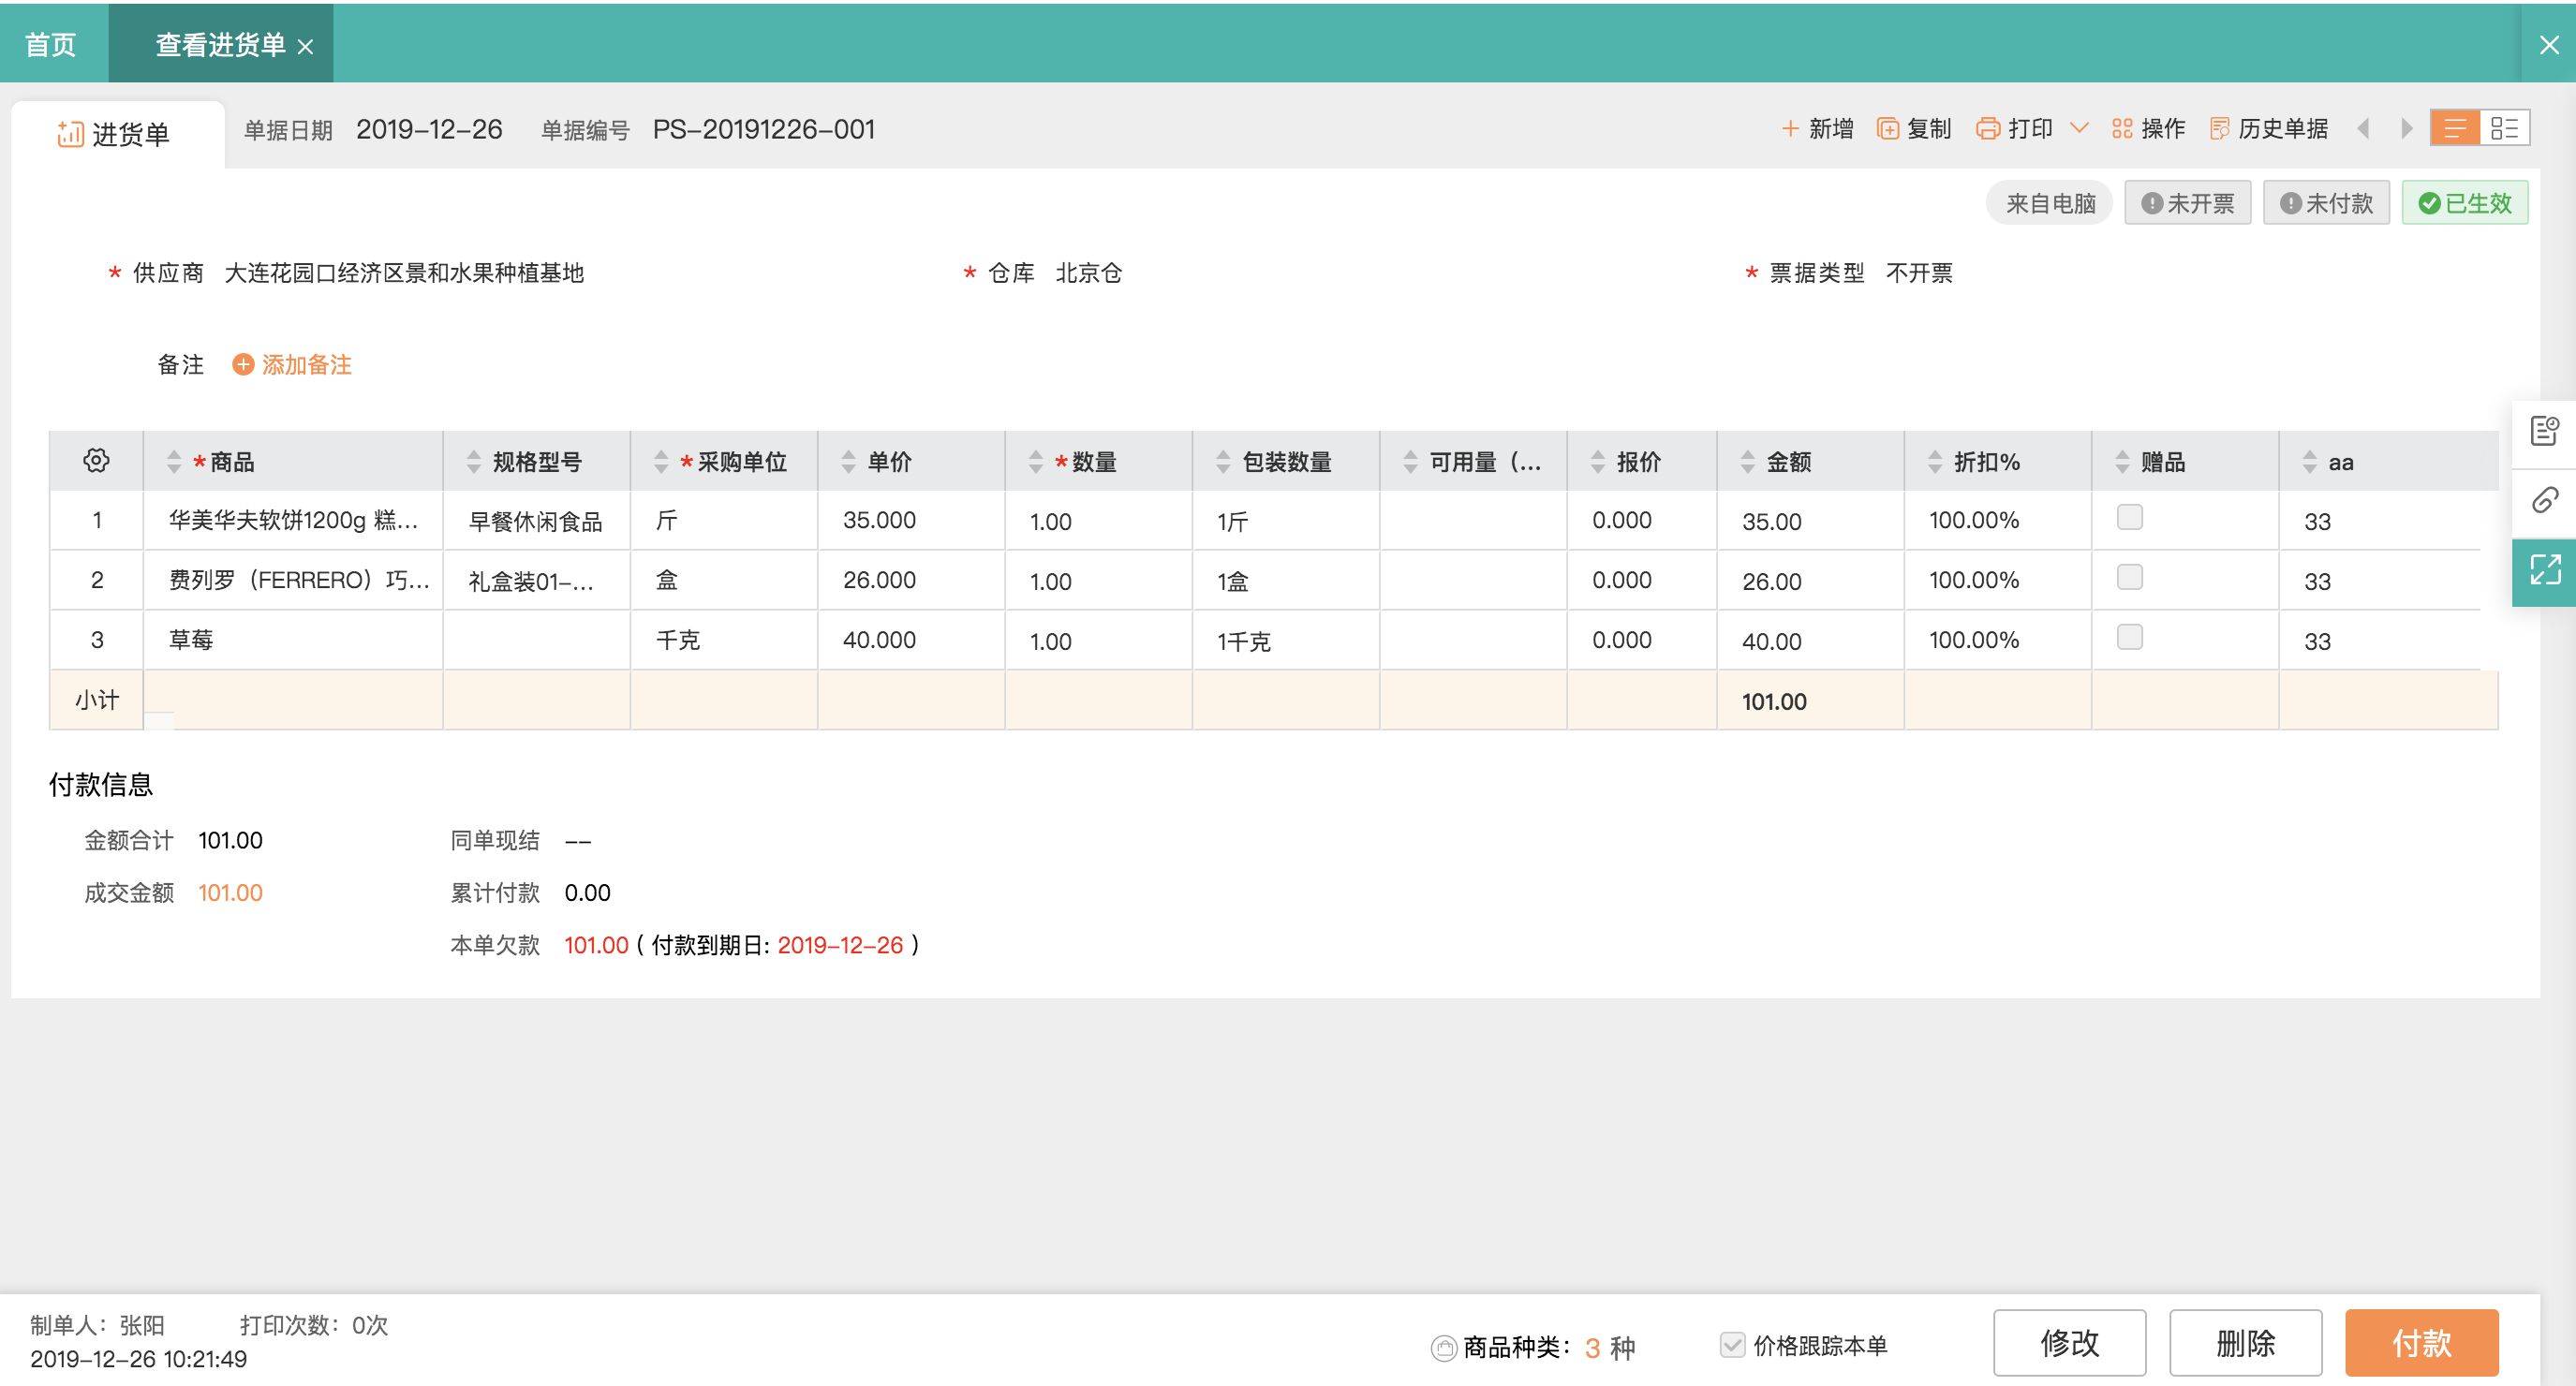Click the 历史单据 icon to view history
The width and height of the screenshot is (2576, 1386).
coord(2213,131)
